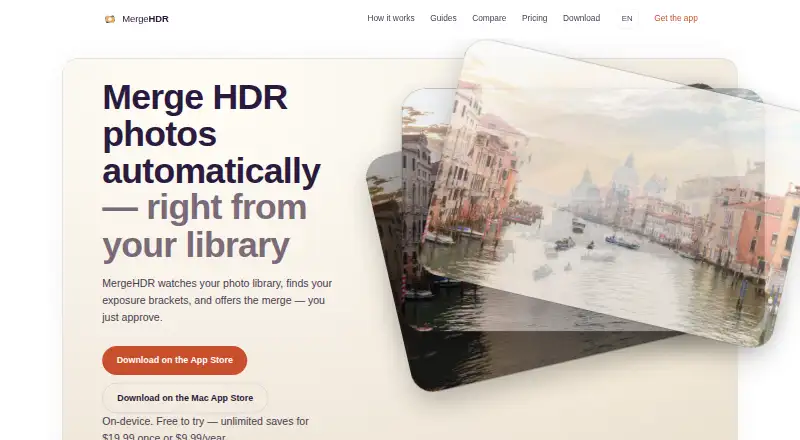Go to the Guides section
The image size is (800, 440).
(443, 18)
